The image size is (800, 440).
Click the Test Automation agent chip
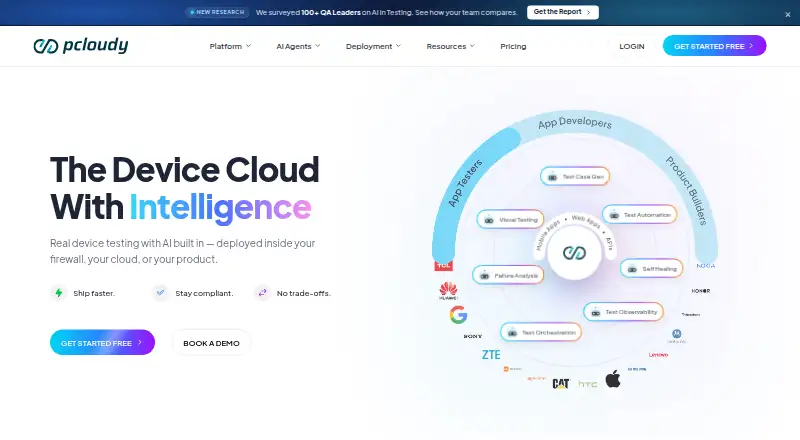click(x=640, y=215)
